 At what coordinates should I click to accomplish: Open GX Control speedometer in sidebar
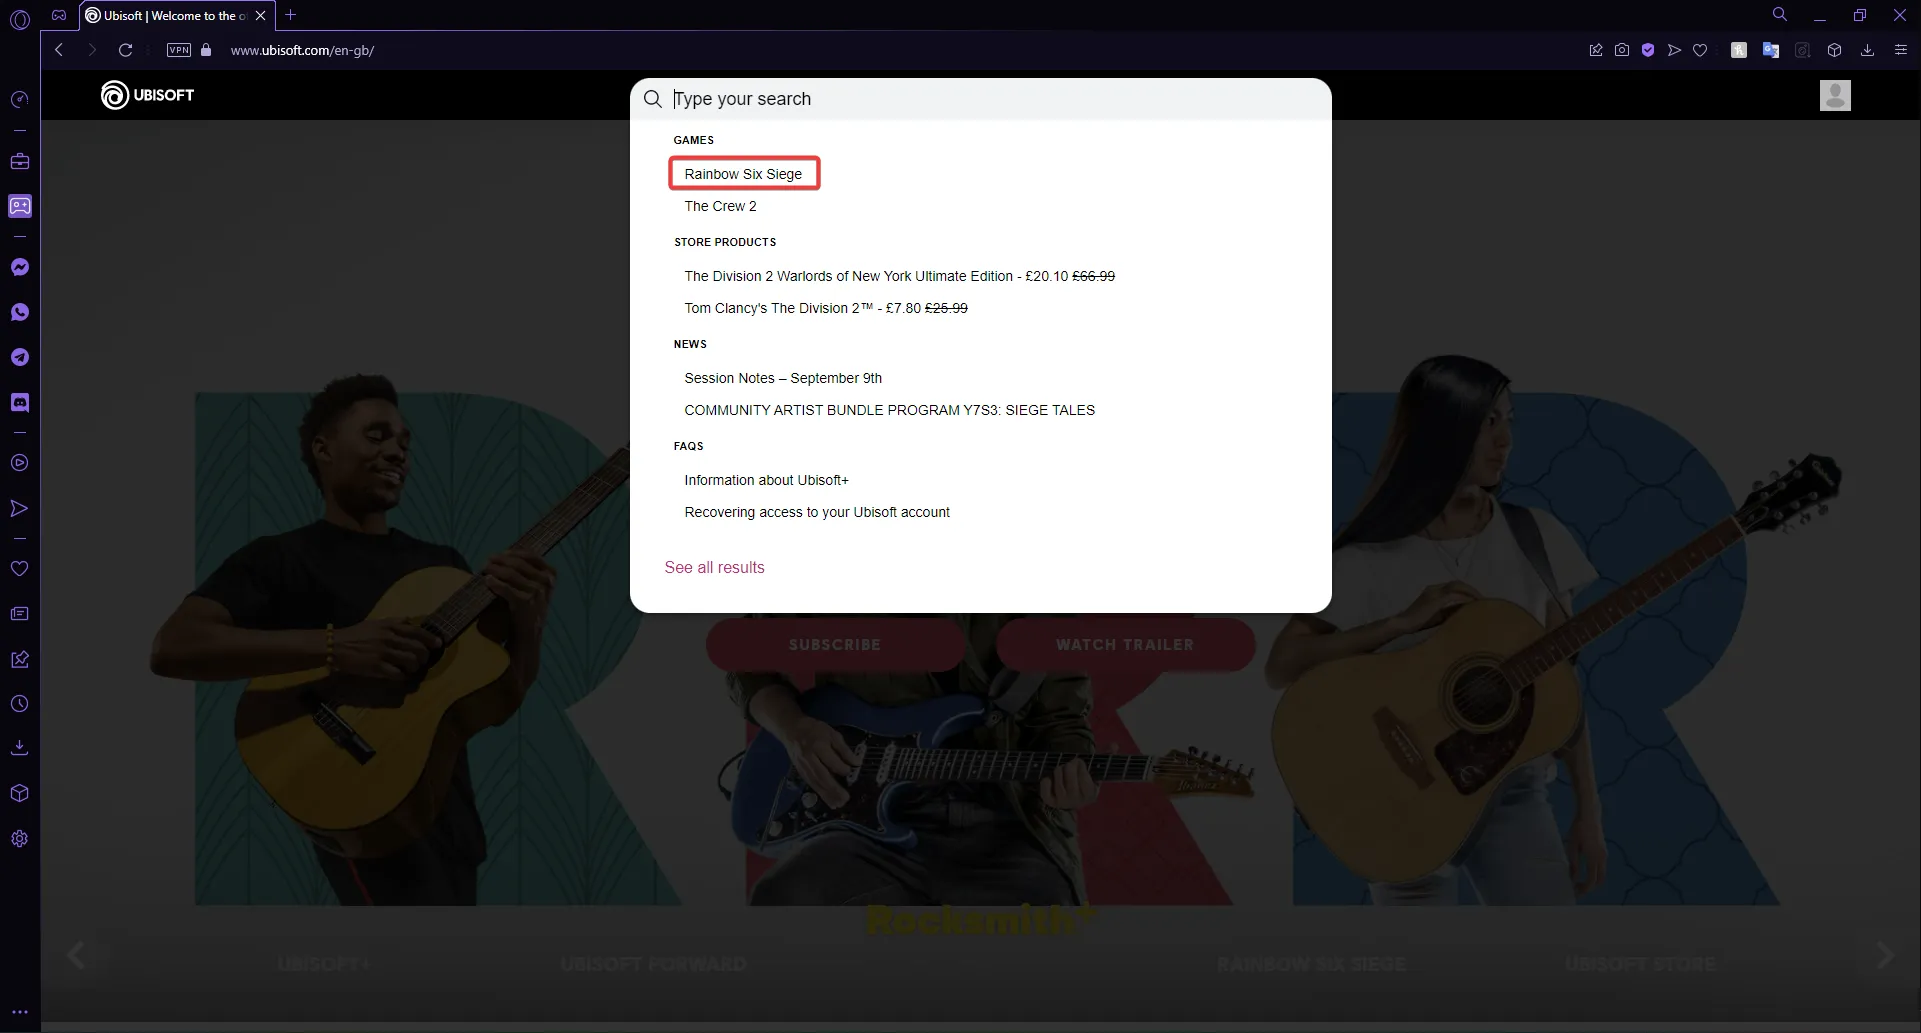[x=19, y=99]
